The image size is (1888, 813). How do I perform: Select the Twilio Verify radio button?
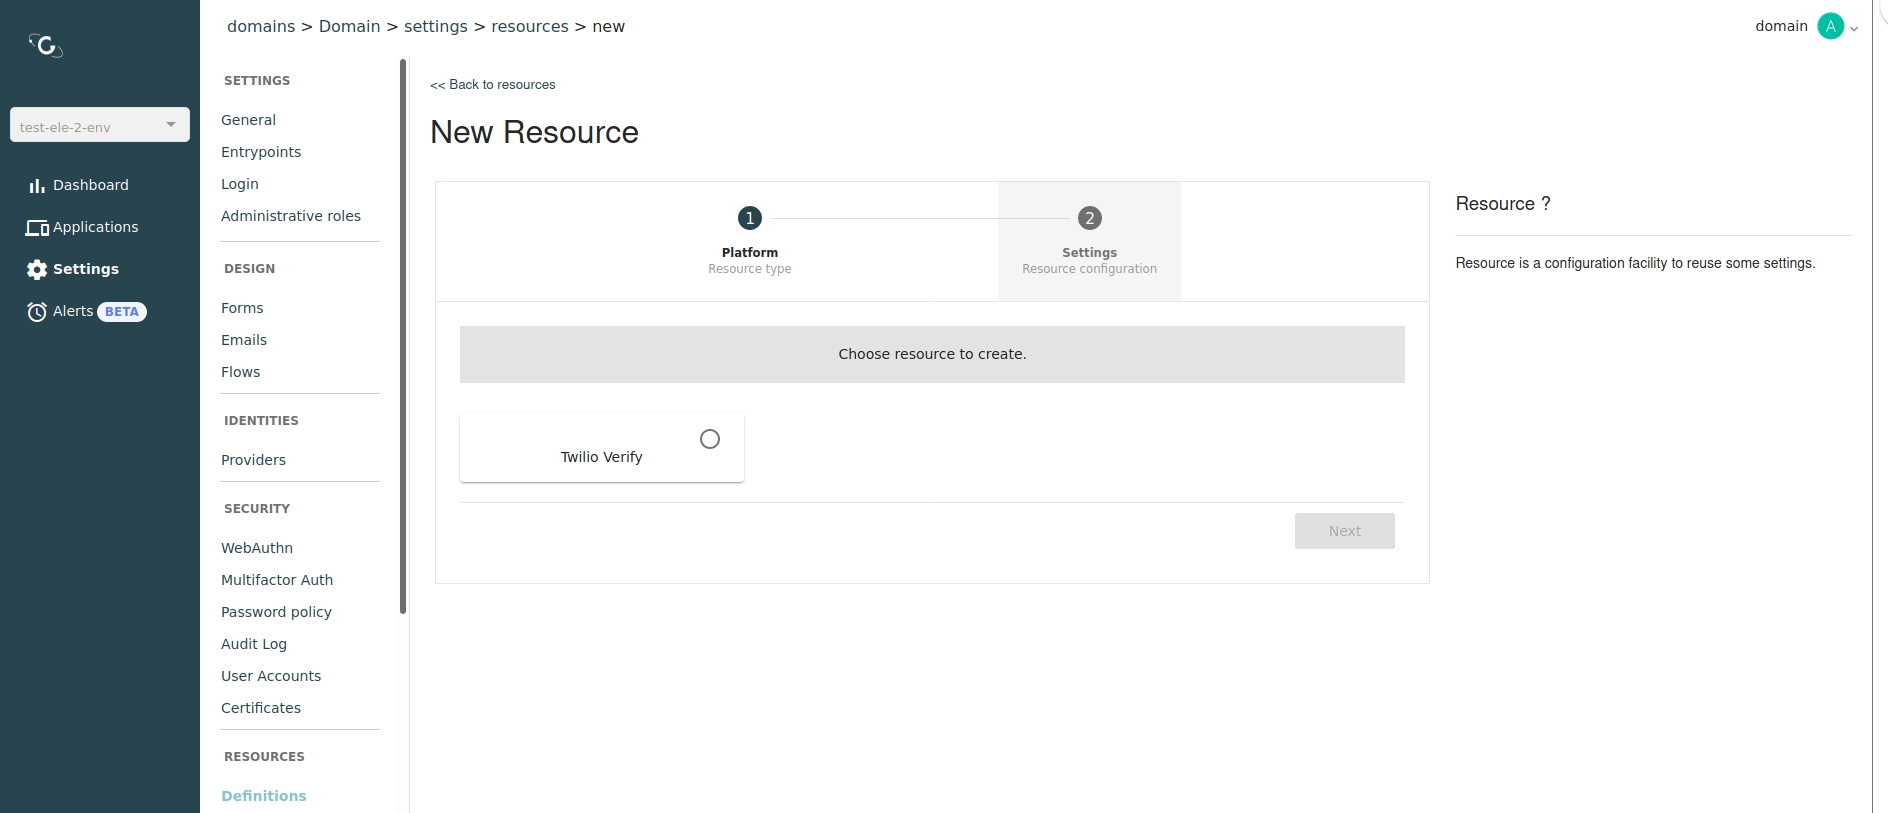[x=709, y=439]
